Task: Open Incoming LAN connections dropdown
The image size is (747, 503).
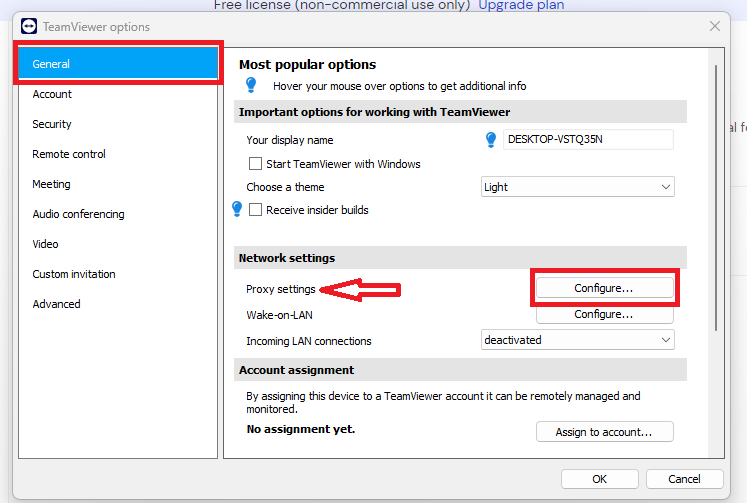Action: pyautogui.click(x=577, y=340)
